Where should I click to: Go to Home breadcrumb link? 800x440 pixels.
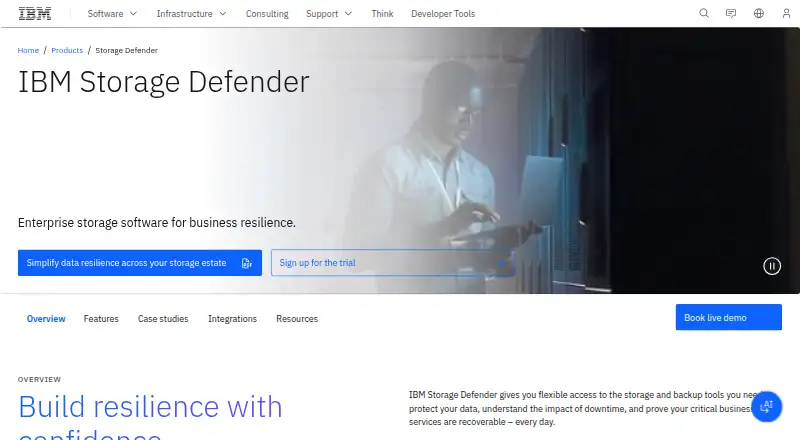tap(28, 50)
